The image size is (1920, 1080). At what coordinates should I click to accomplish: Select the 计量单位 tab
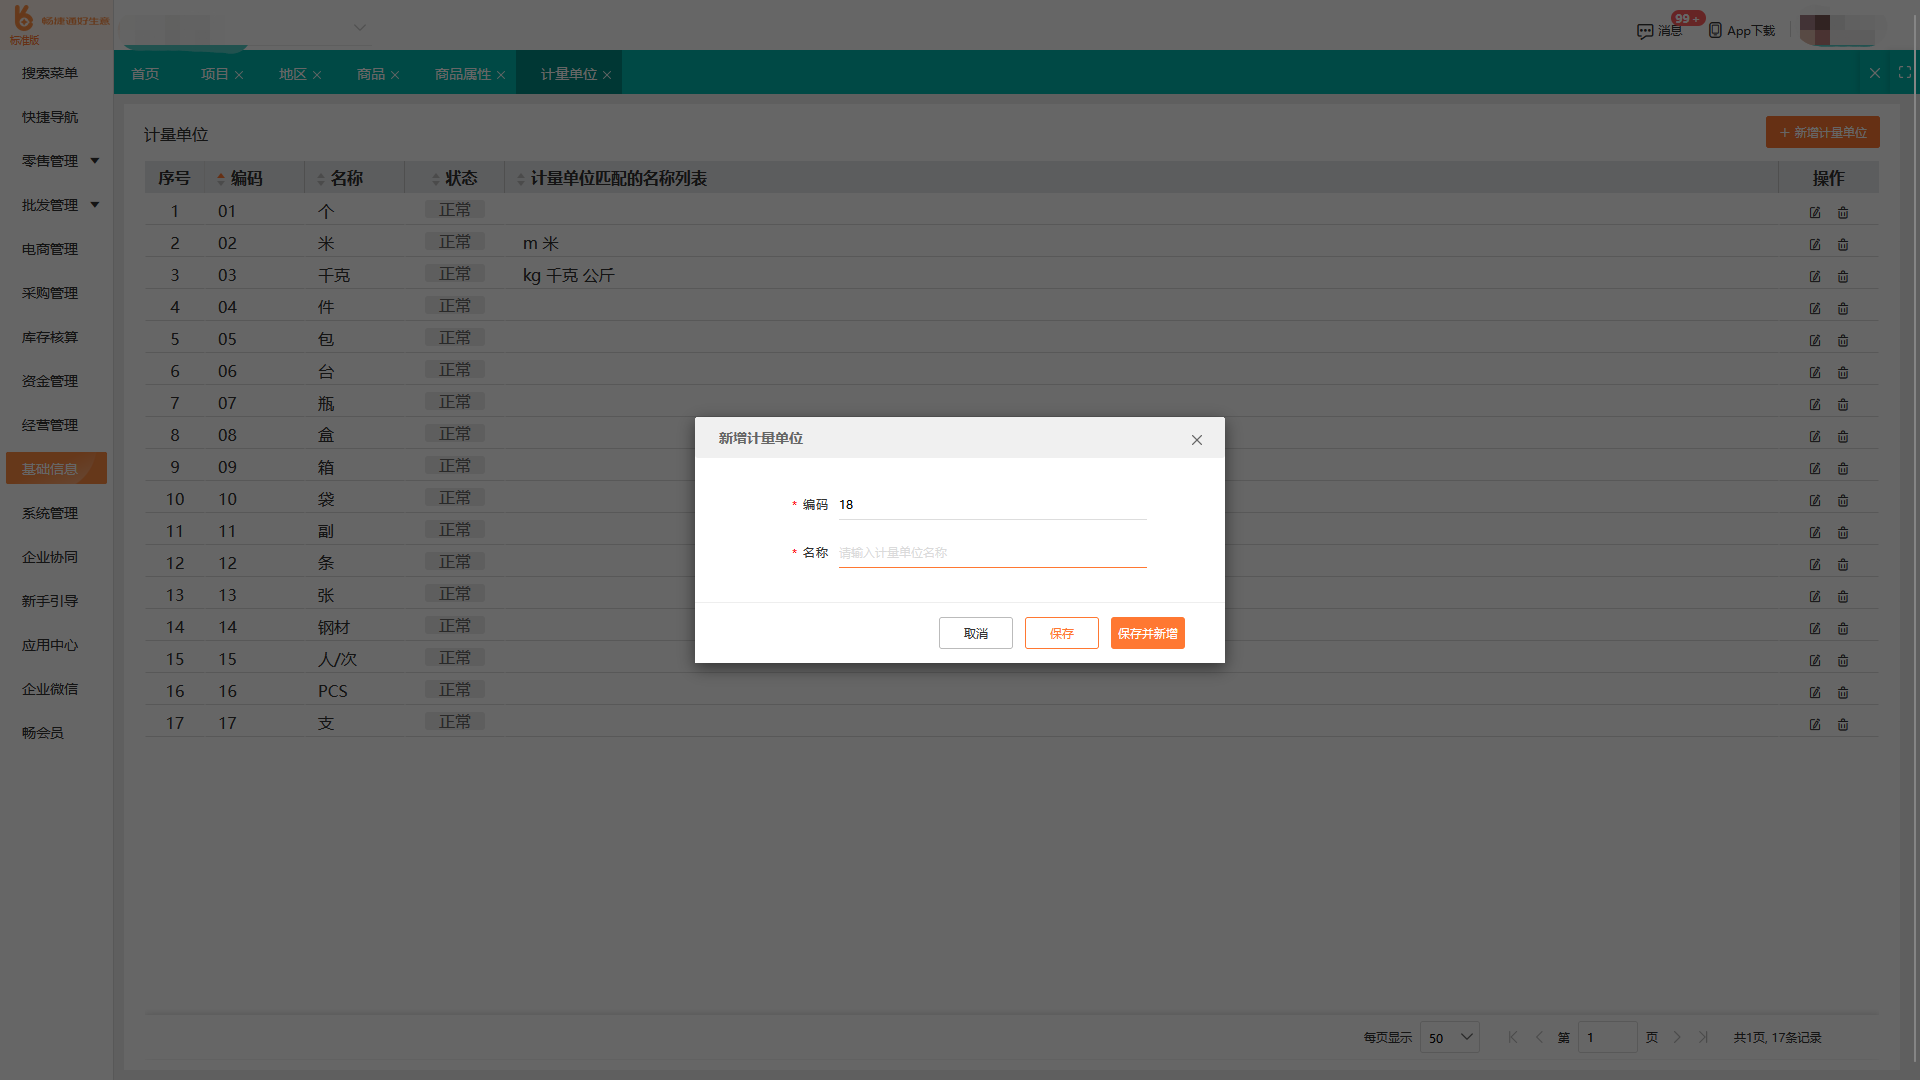tap(568, 73)
